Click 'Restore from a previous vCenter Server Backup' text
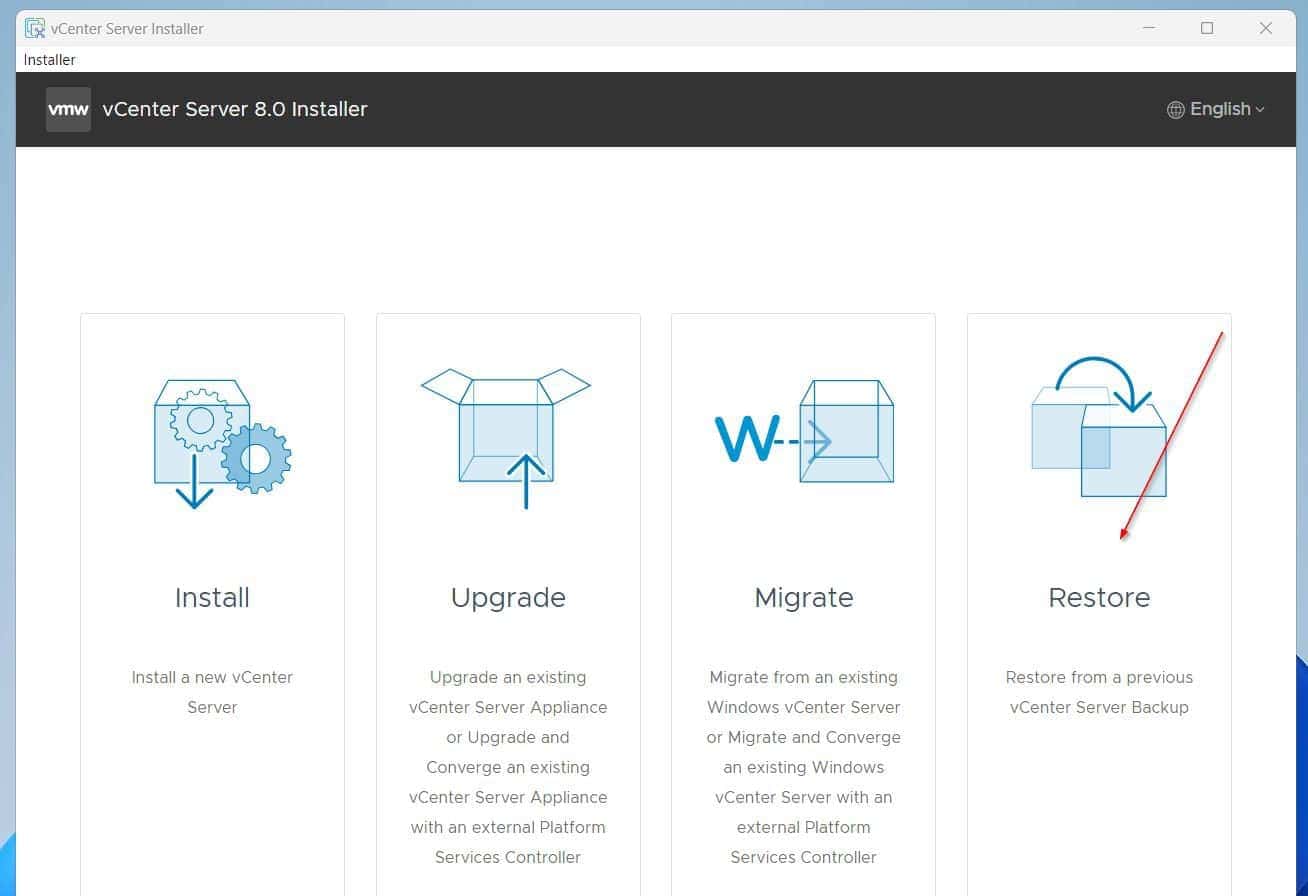The image size is (1308, 896). pyautogui.click(x=1098, y=692)
